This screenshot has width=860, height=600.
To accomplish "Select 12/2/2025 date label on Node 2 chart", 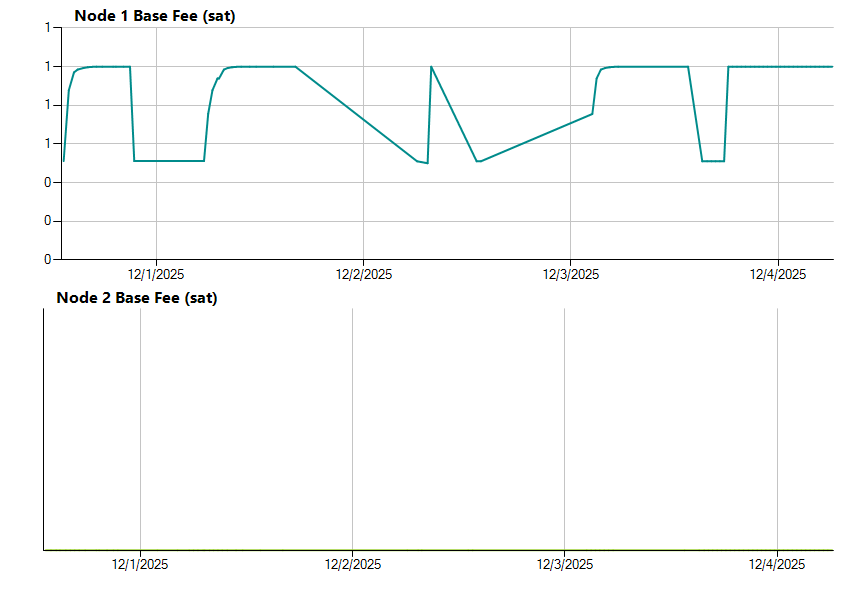I will click(352, 565).
